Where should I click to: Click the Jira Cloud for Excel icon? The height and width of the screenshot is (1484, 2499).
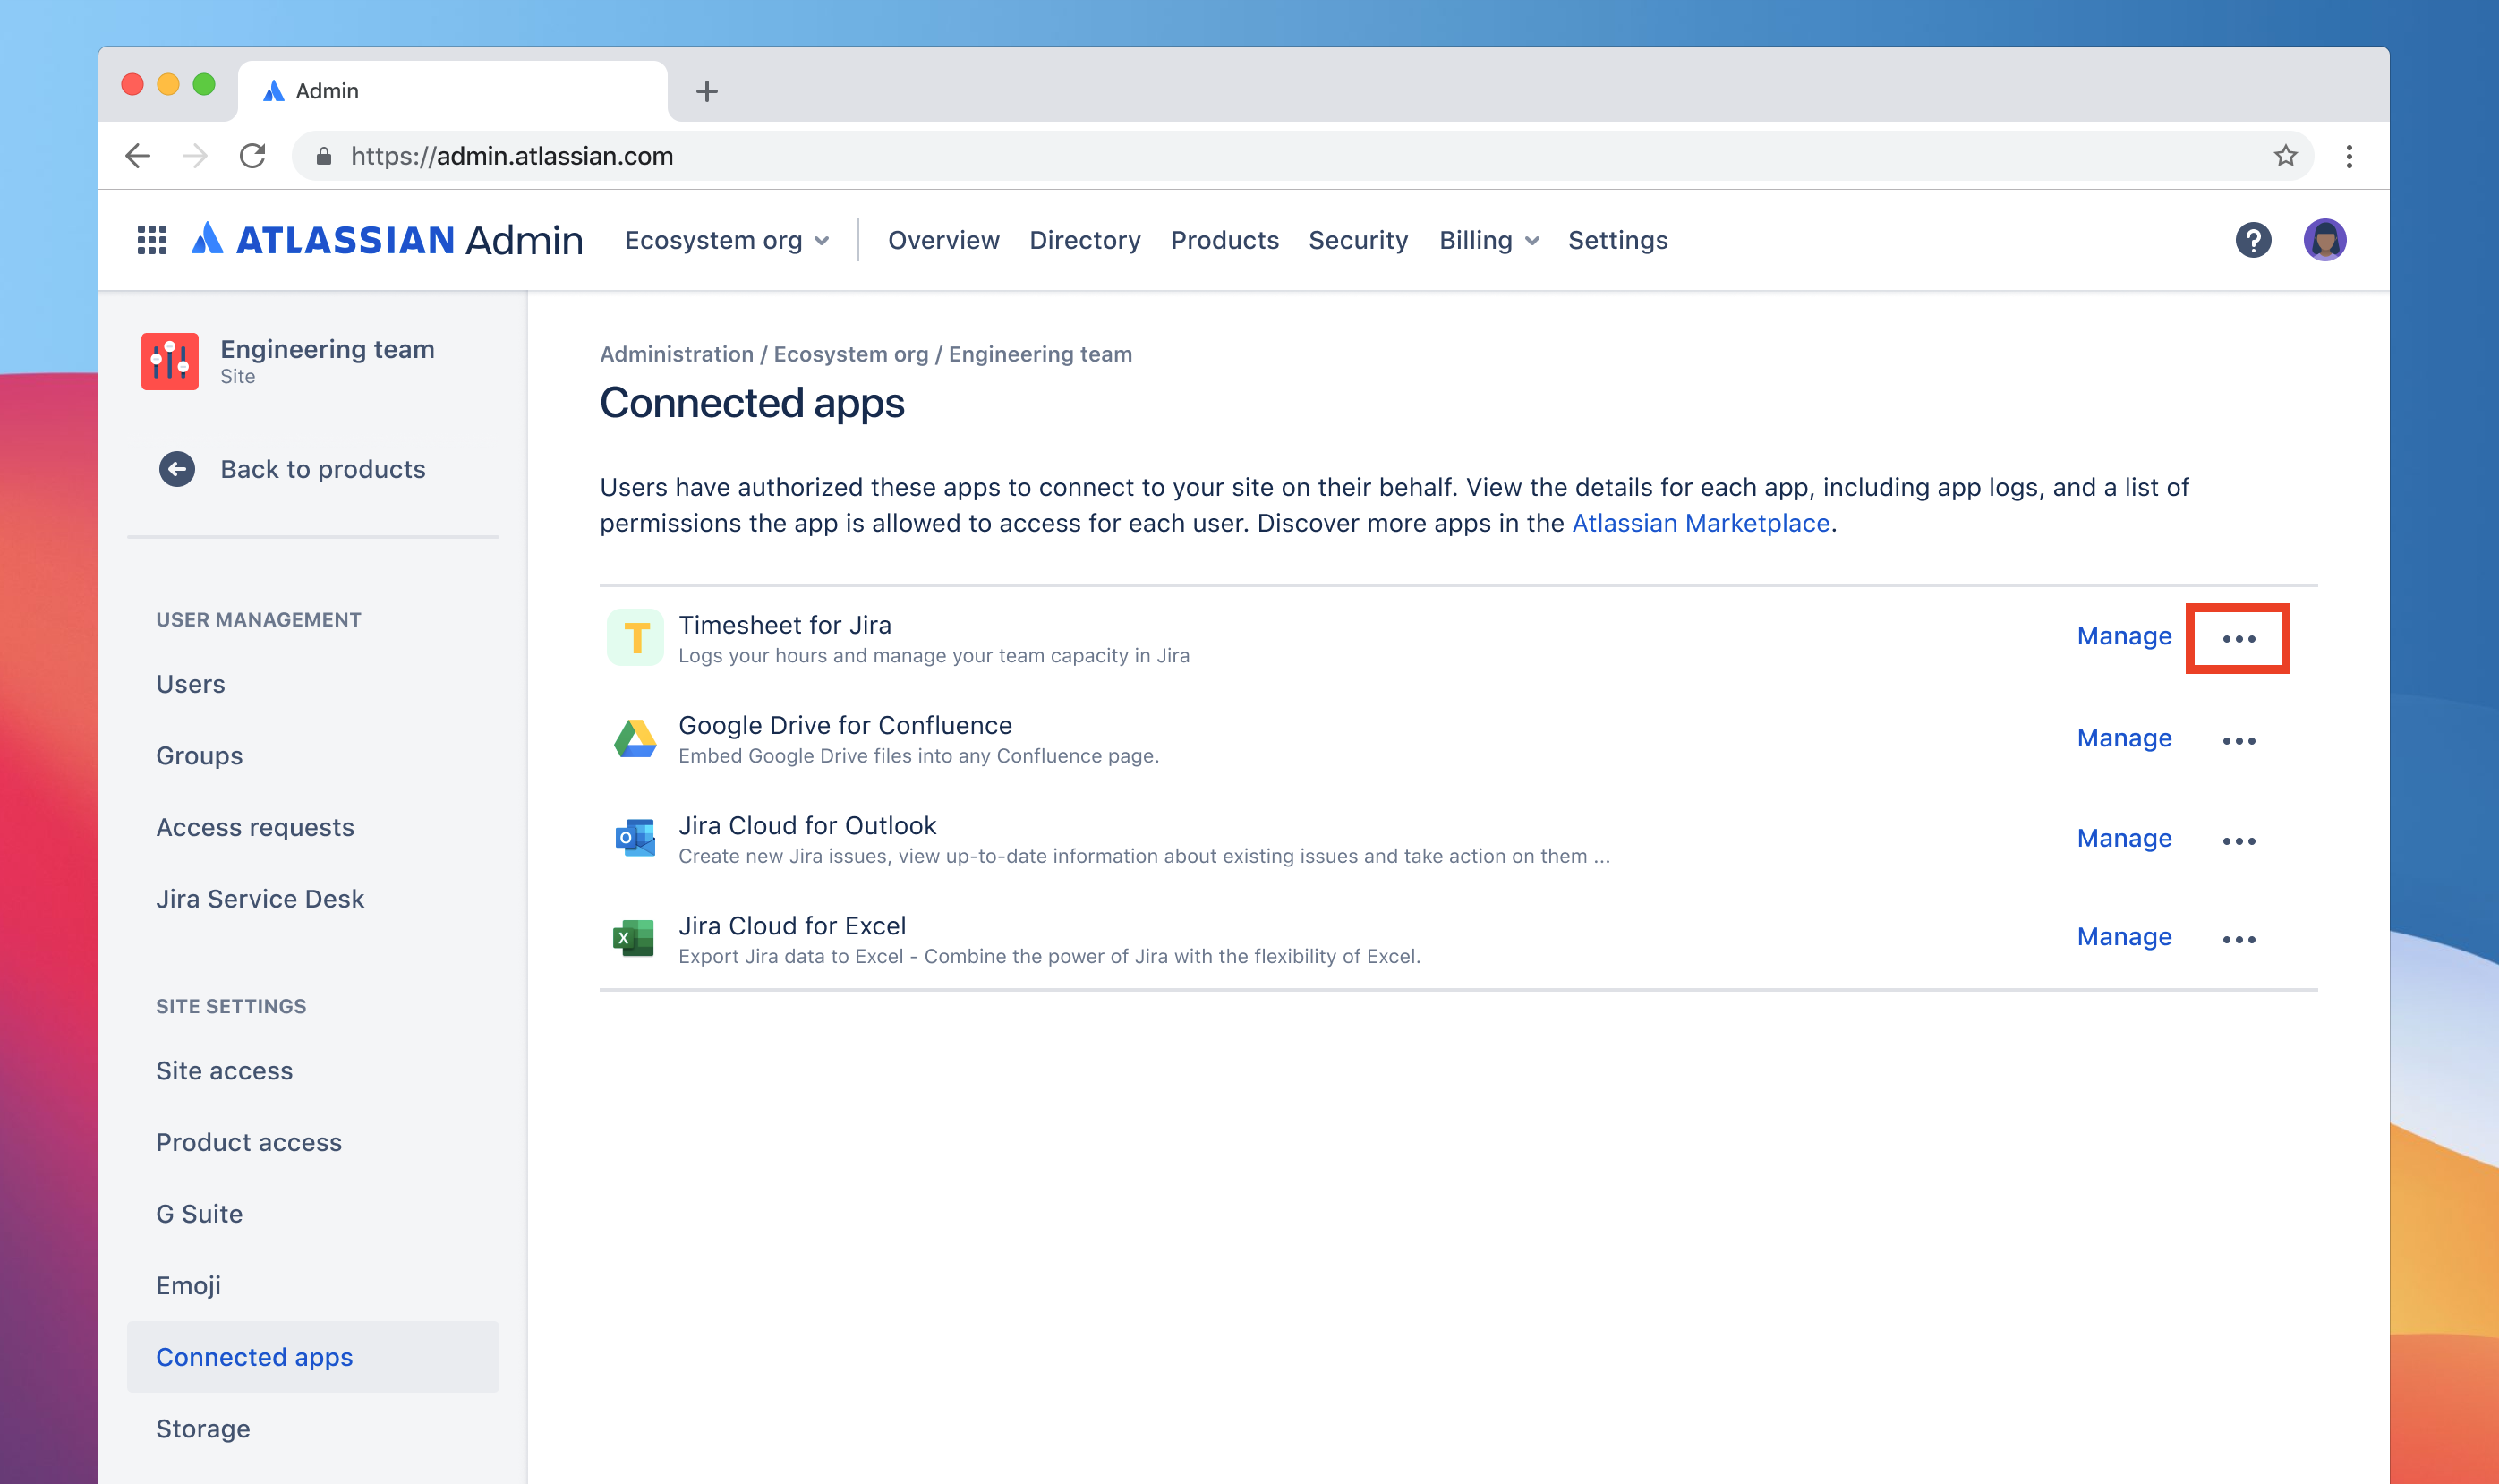634,936
